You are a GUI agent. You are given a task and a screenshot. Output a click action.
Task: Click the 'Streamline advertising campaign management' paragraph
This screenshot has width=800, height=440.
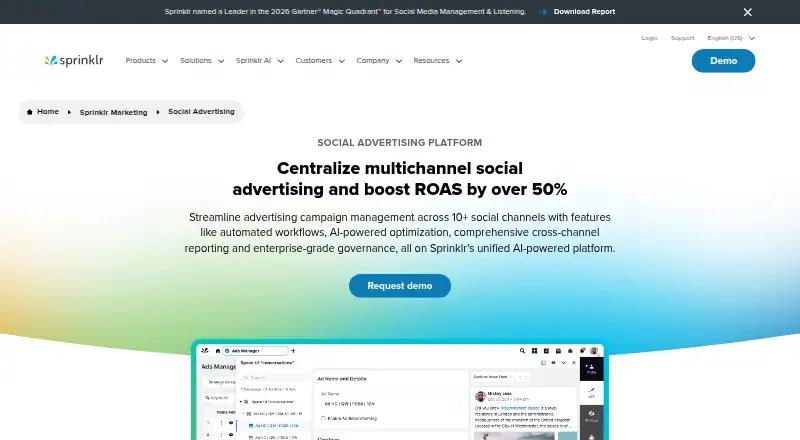[399, 233]
